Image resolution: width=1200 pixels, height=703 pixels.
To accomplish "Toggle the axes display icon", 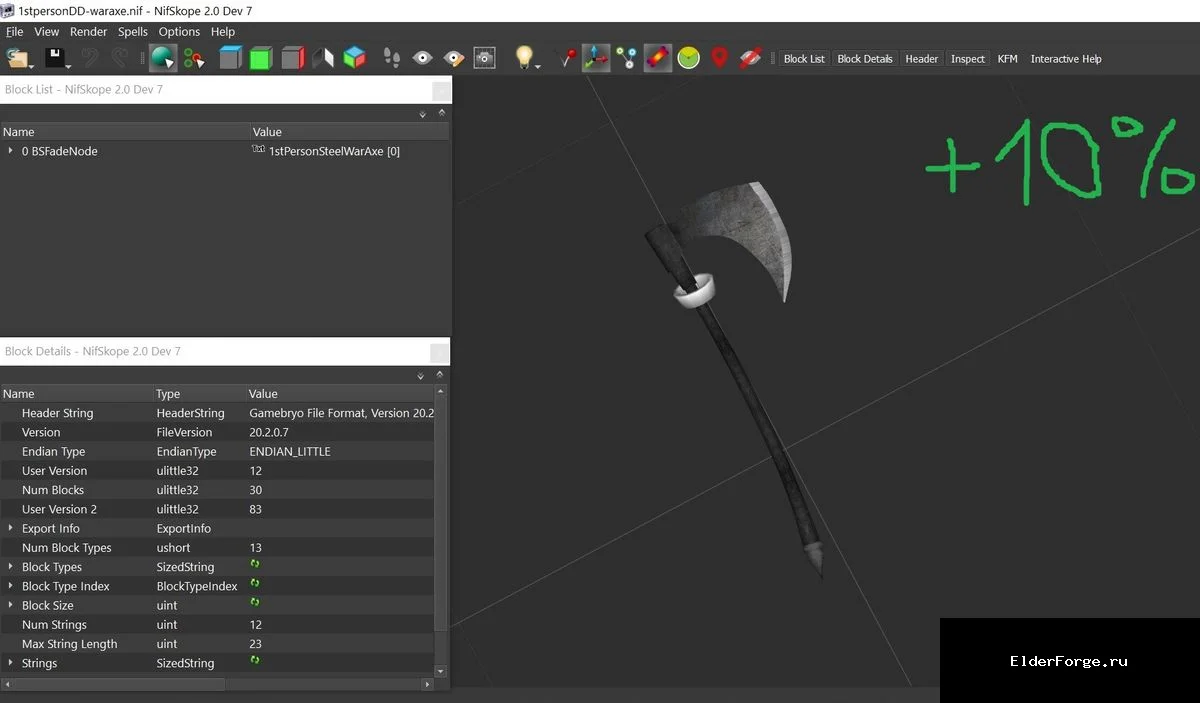I will click(596, 58).
